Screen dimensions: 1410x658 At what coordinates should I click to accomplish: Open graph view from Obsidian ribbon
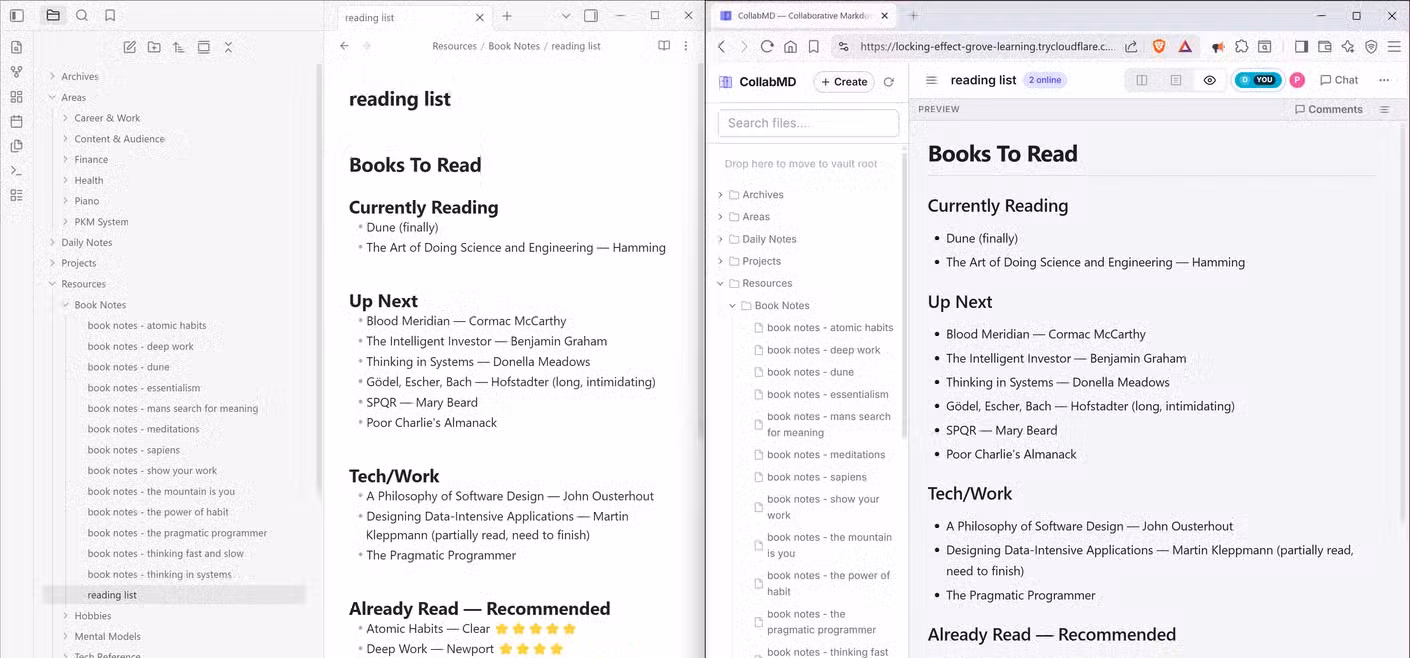(16, 72)
